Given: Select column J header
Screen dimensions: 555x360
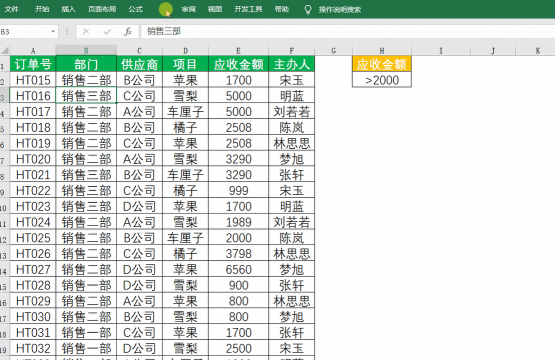Looking at the screenshot, I should [493, 51].
